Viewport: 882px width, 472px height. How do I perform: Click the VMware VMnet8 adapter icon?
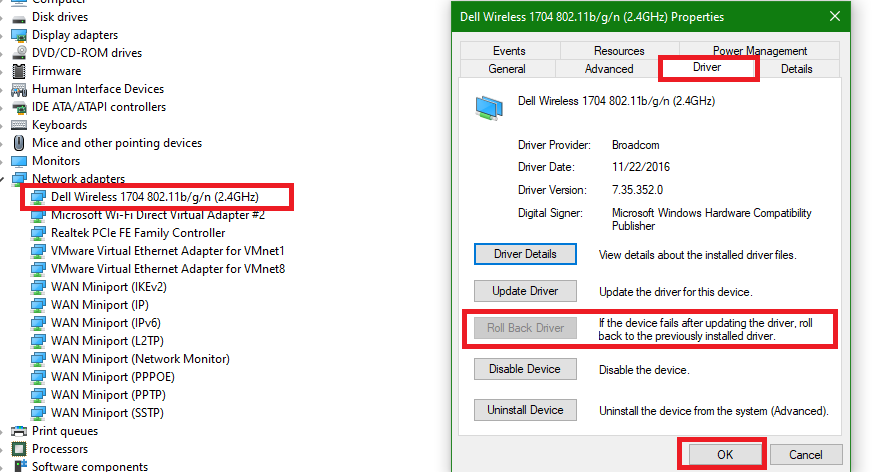click(x=38, y=269)
